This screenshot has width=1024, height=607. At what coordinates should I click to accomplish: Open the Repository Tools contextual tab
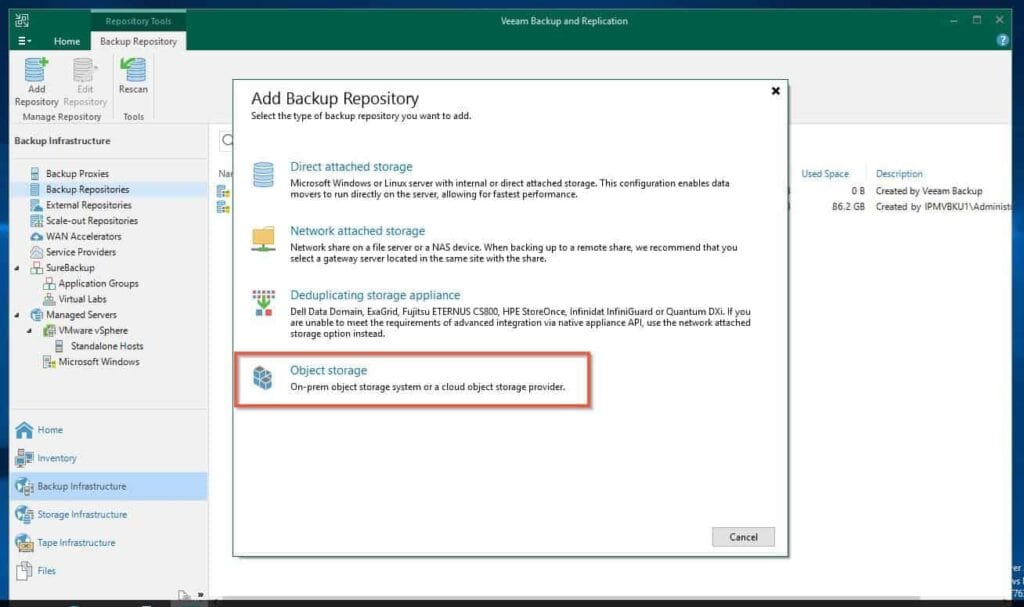[138, 21]
